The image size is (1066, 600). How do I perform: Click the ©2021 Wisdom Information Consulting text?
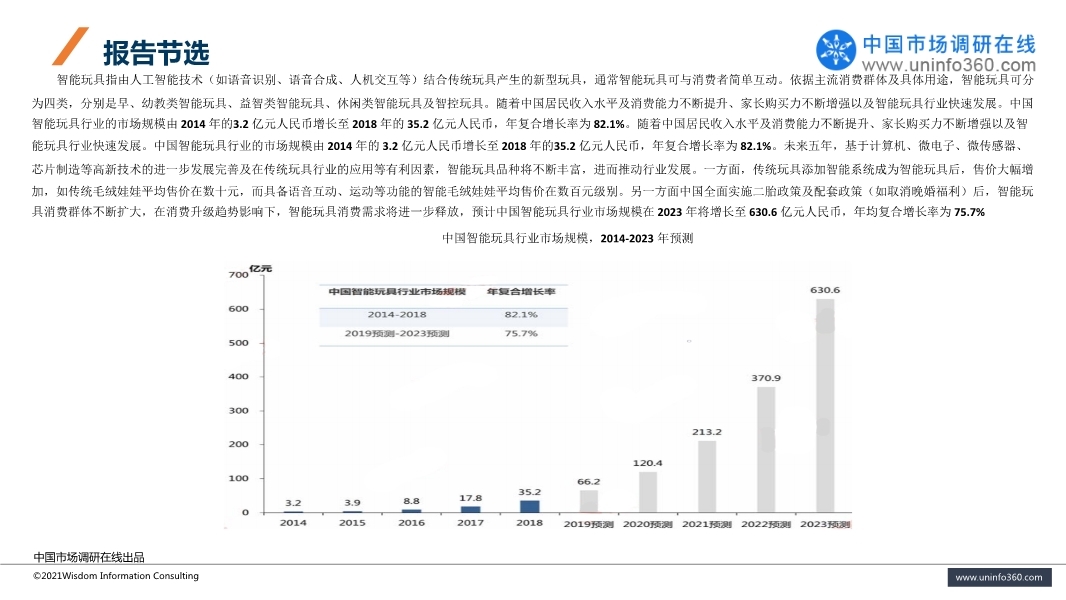[x=116, y=576]
